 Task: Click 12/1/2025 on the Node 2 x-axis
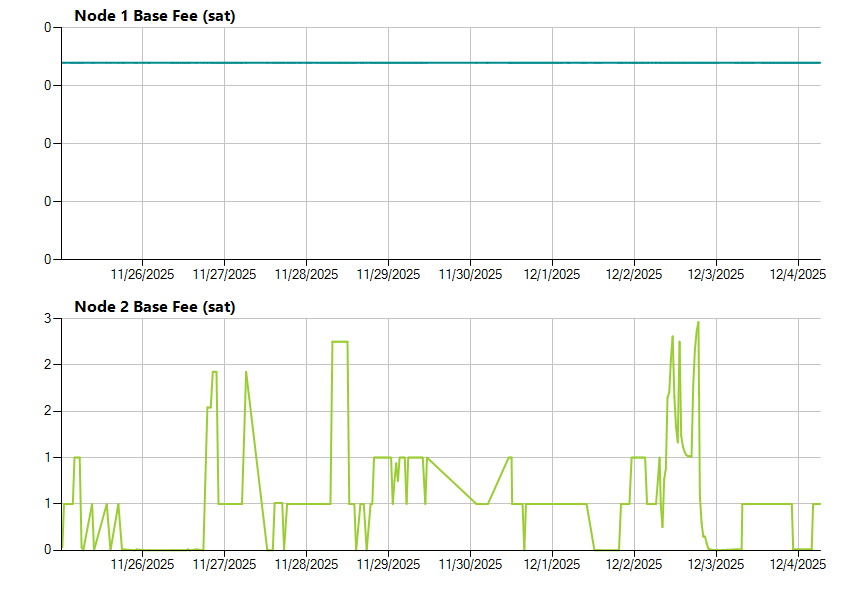(552, 565)
